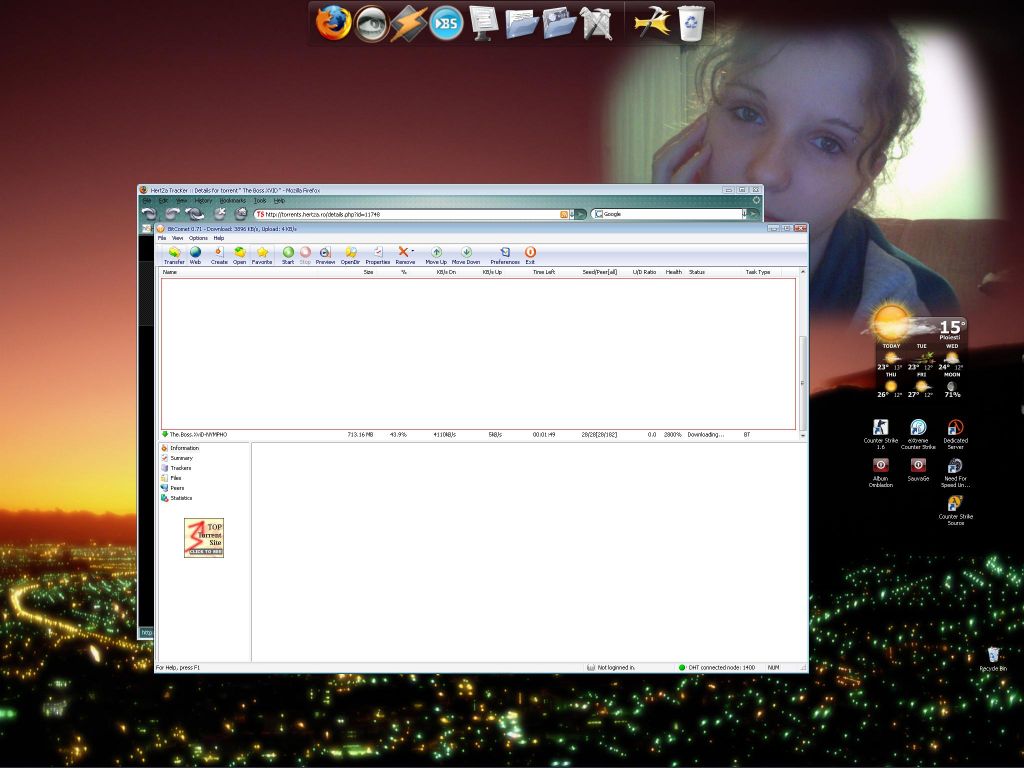The image size is (1024, 768).
Task: Click the OpenDir toolbar icon
Action: [350, 254]
